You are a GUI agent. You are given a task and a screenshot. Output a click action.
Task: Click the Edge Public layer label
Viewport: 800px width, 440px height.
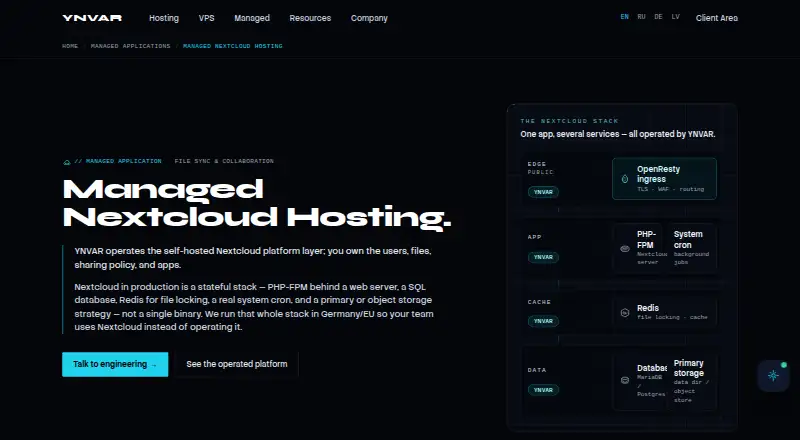coord(540,168)
